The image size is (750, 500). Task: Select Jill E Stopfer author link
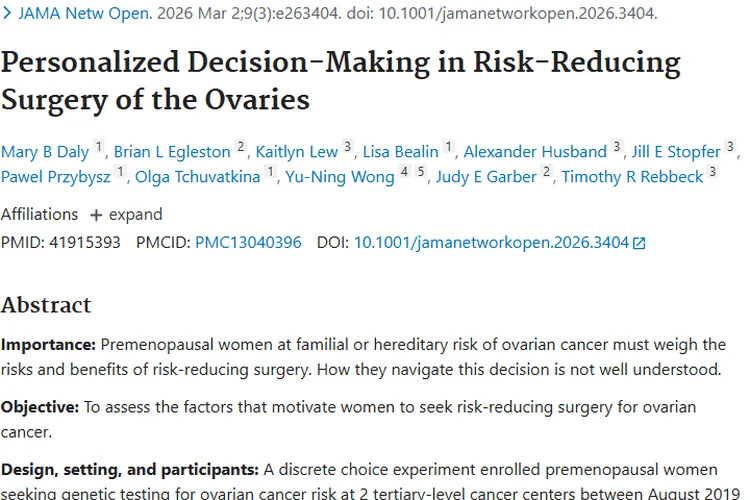point(676,152)
